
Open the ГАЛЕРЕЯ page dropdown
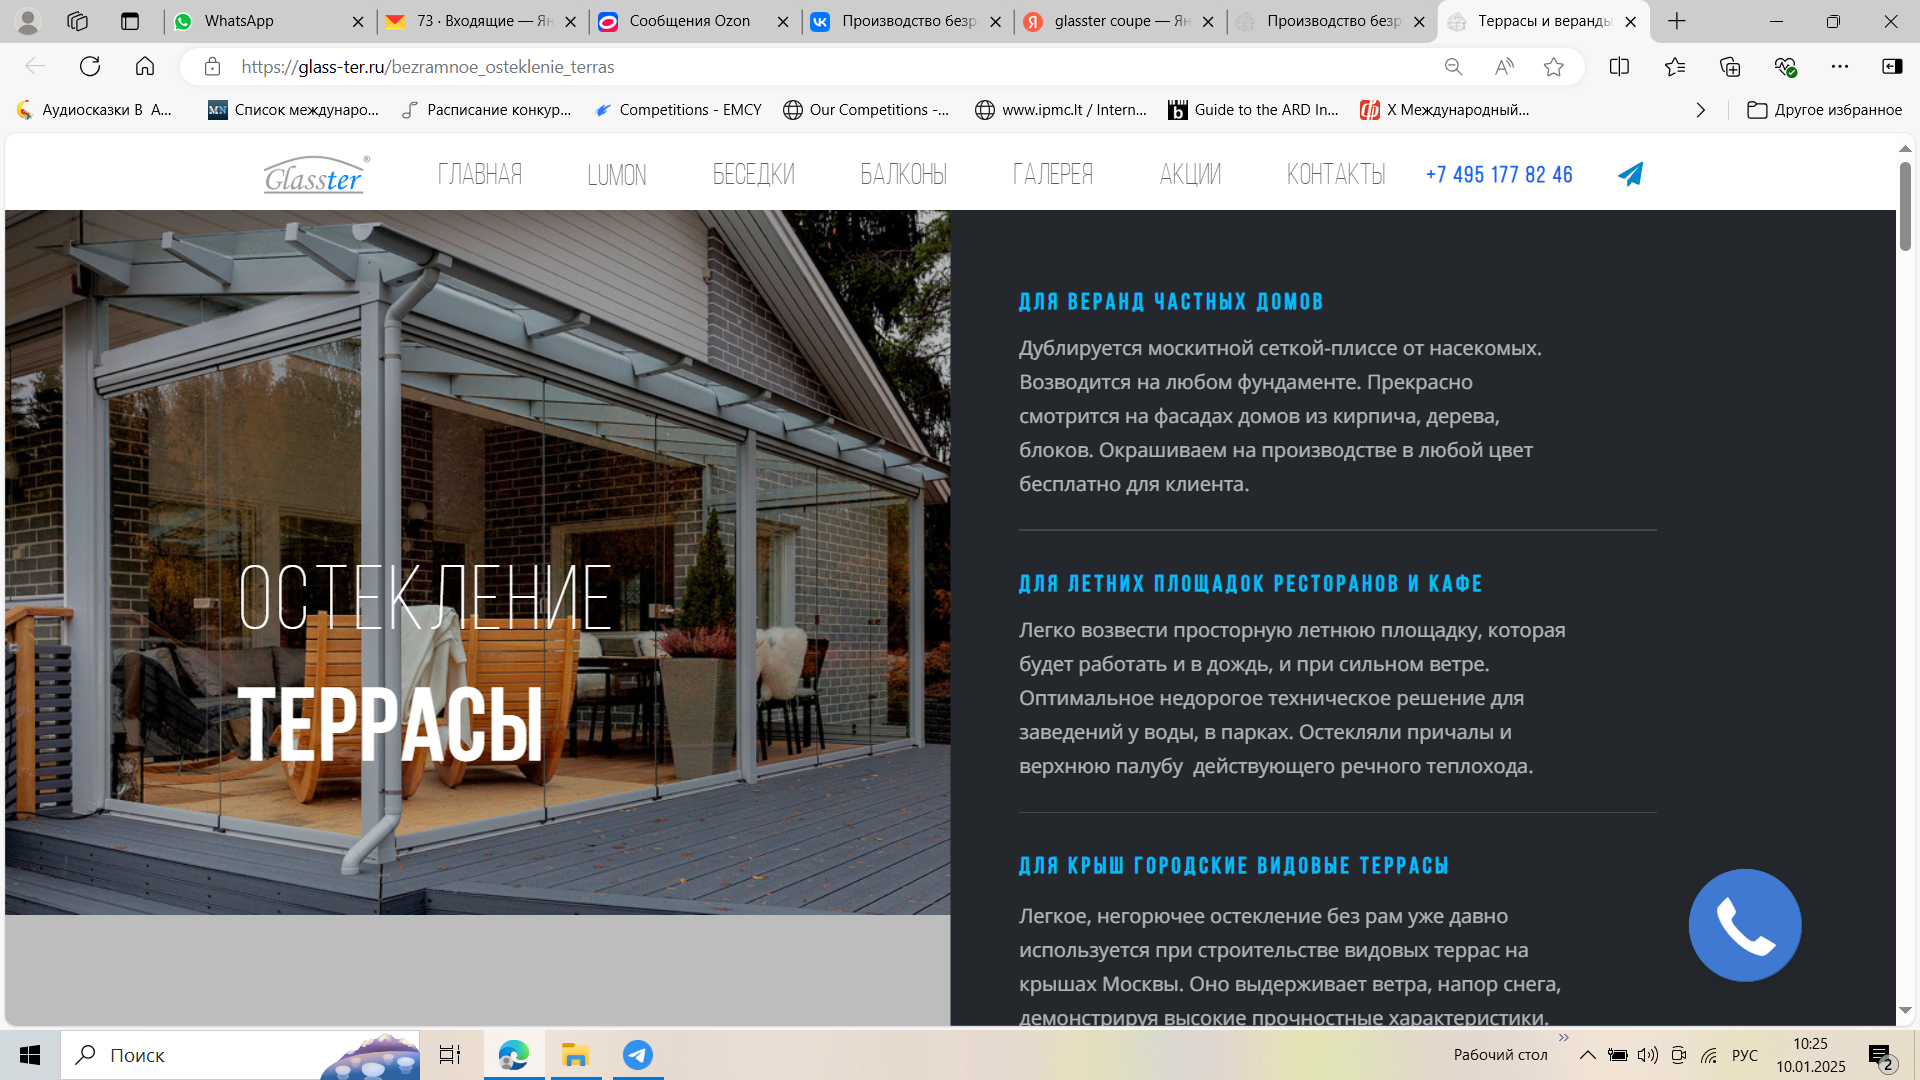click(x=1051, y=173)
